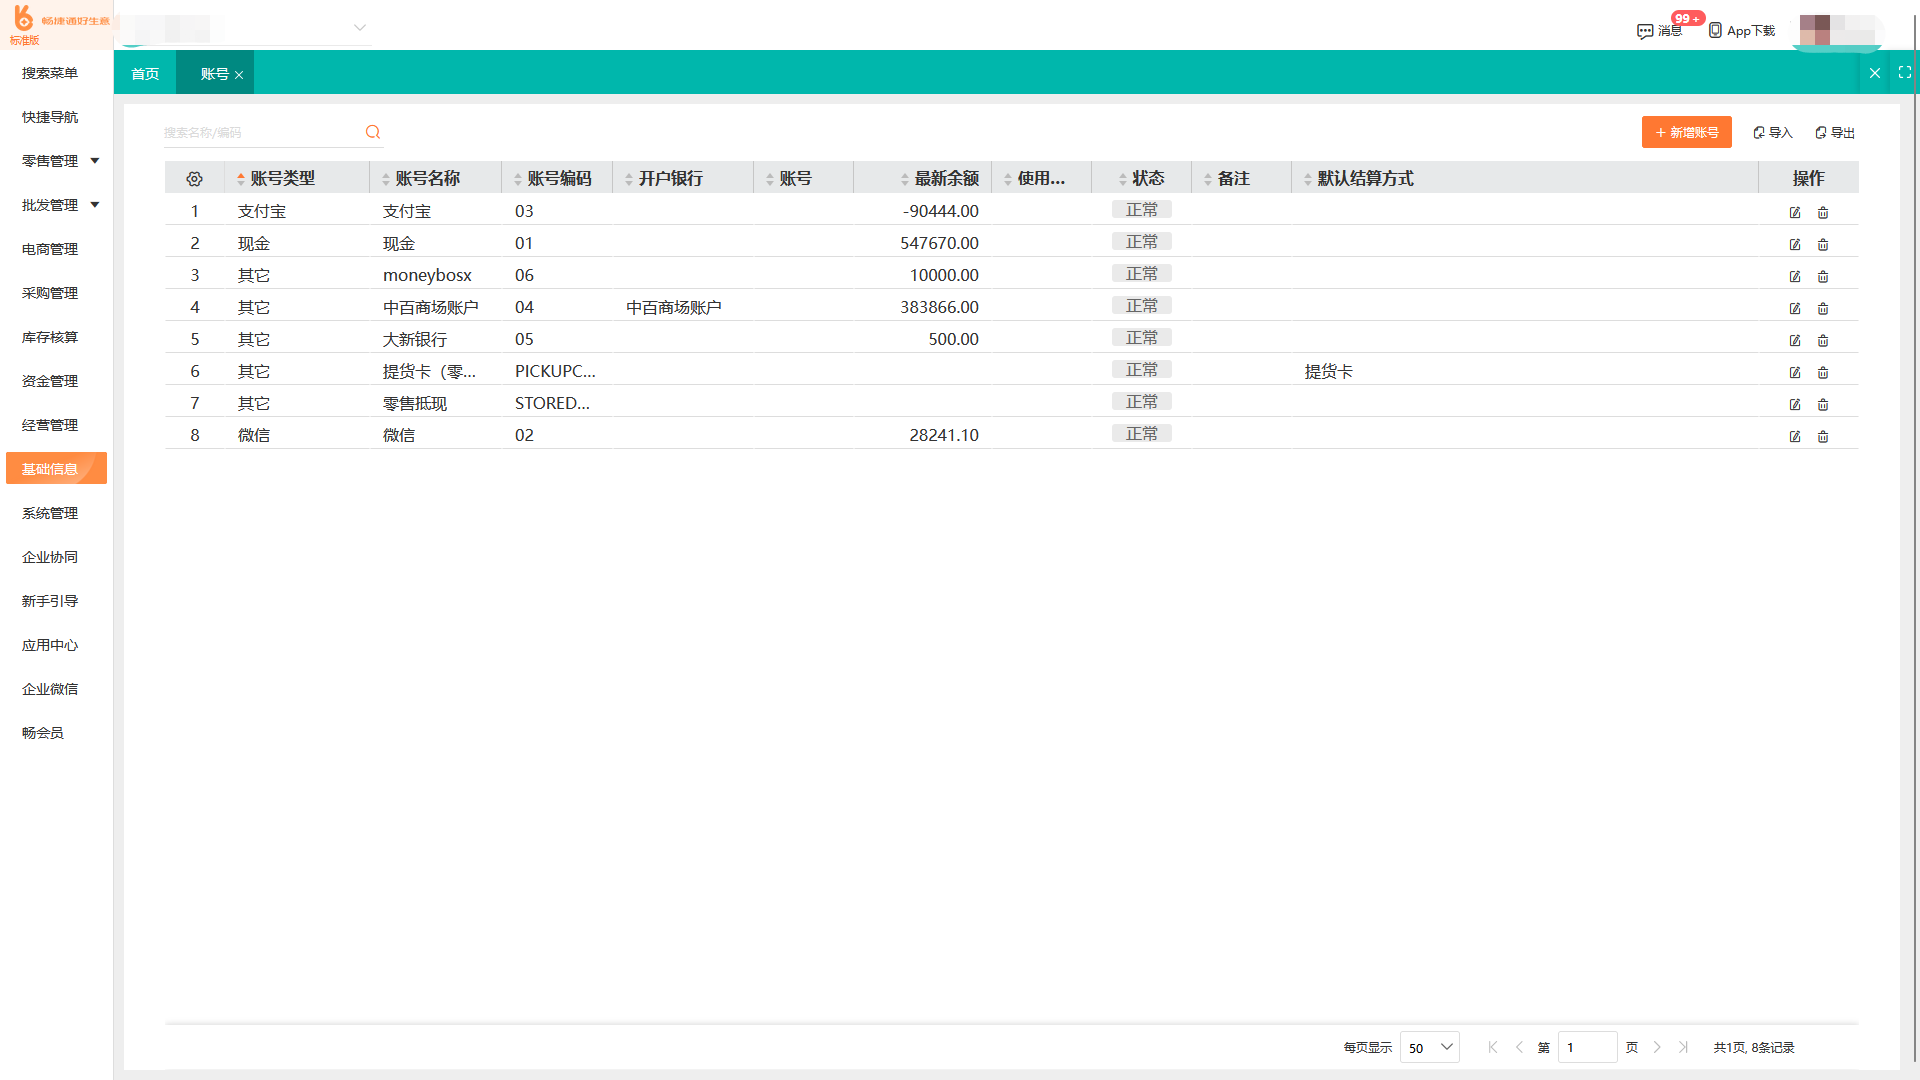
Task: Select the 首页 tab in top navigation
Action: tap(145, 73)
